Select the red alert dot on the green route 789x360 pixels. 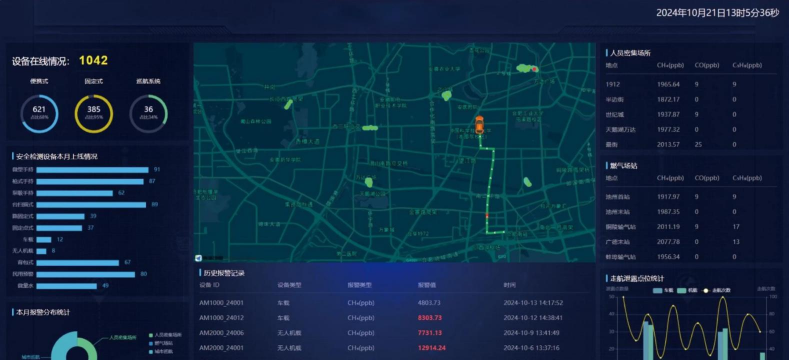pos(487,216)
